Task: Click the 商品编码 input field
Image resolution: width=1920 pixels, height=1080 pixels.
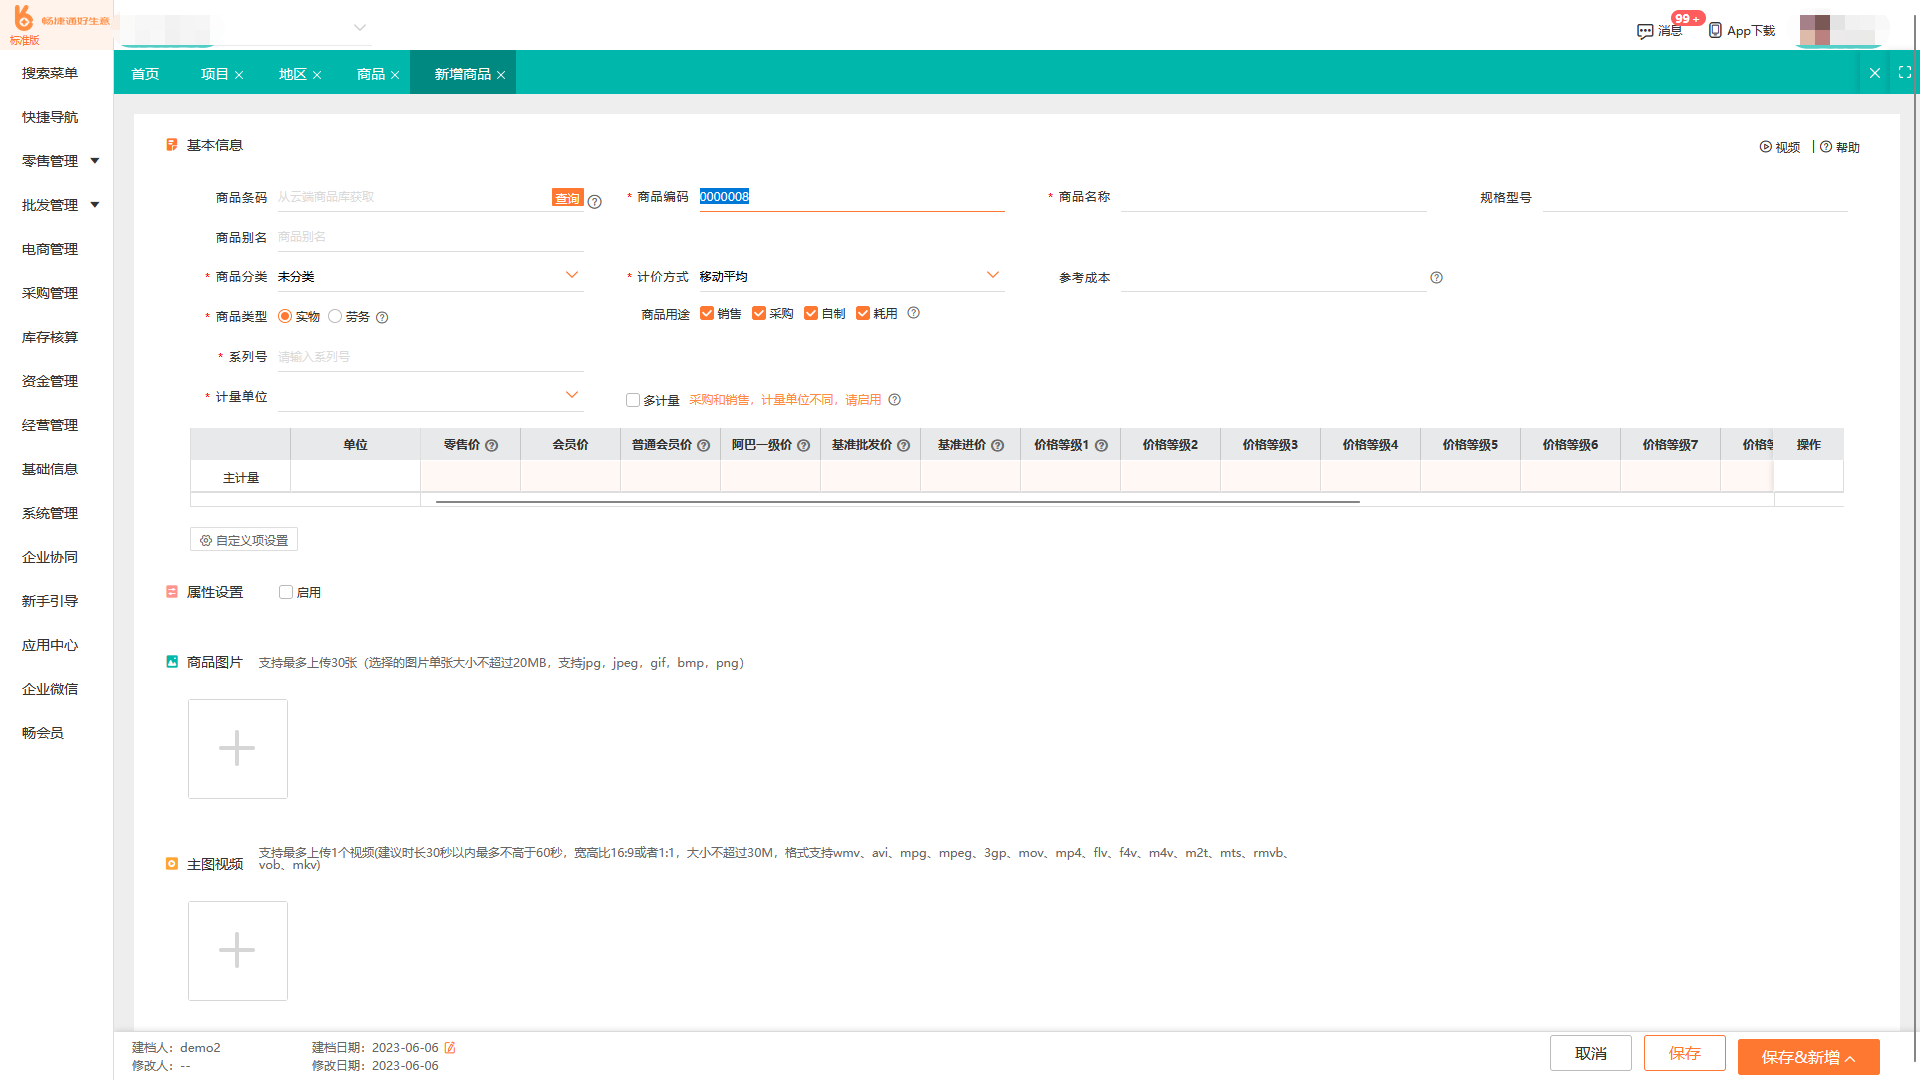Action: pyautogui.click(x=849, y=196)
